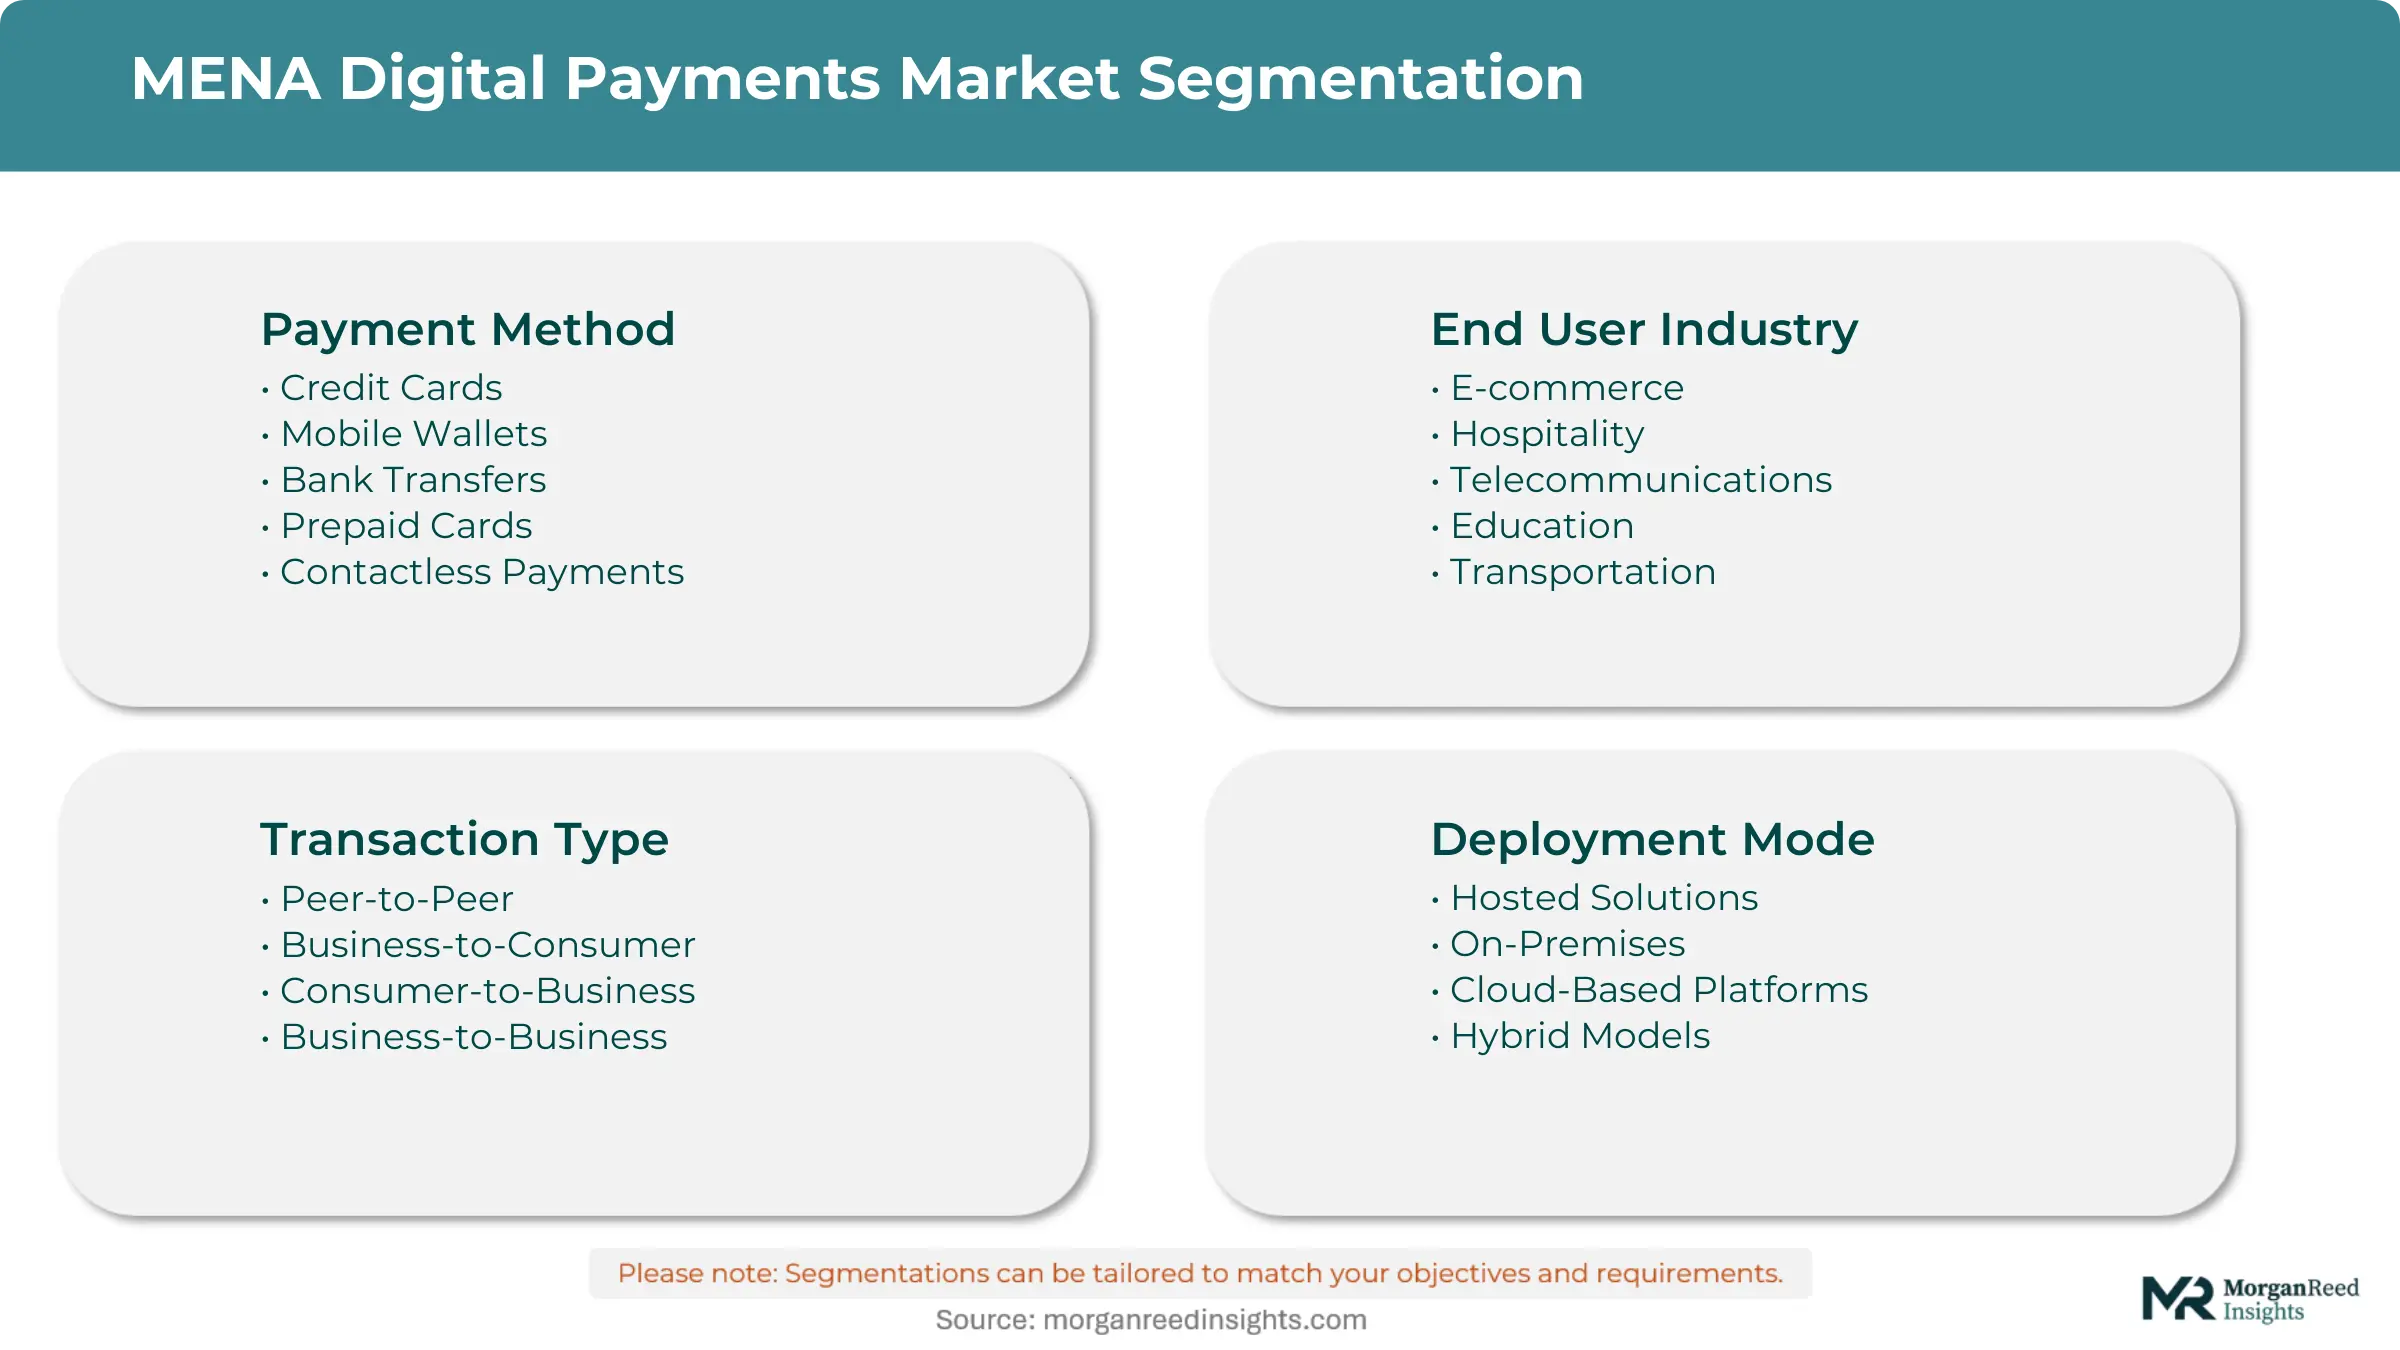Click the Hybrid Models entry
Viewport: 2400px width, 1350px height.
1581,1037
